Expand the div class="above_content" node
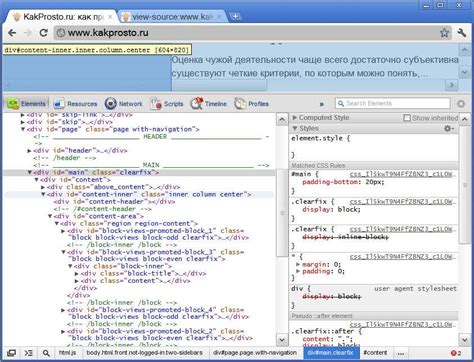 (43, 187)
